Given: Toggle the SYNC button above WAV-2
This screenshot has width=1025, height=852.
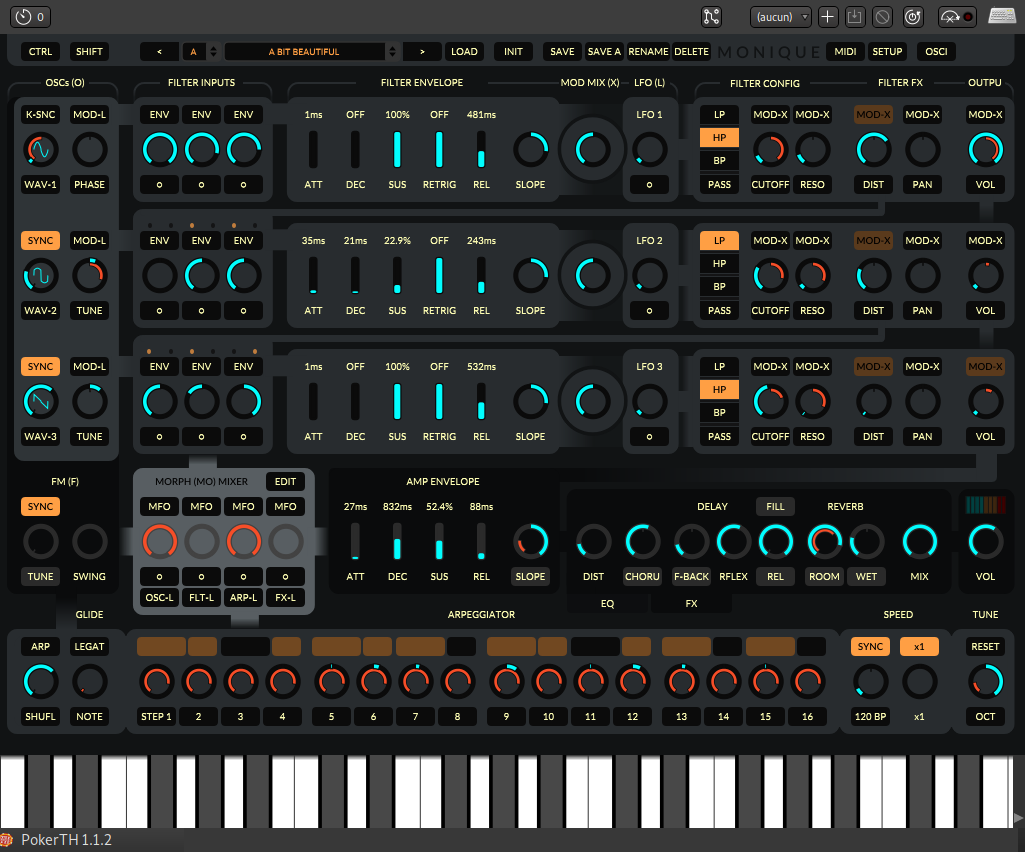Looking at the screenshot, I should pos(41,241).
